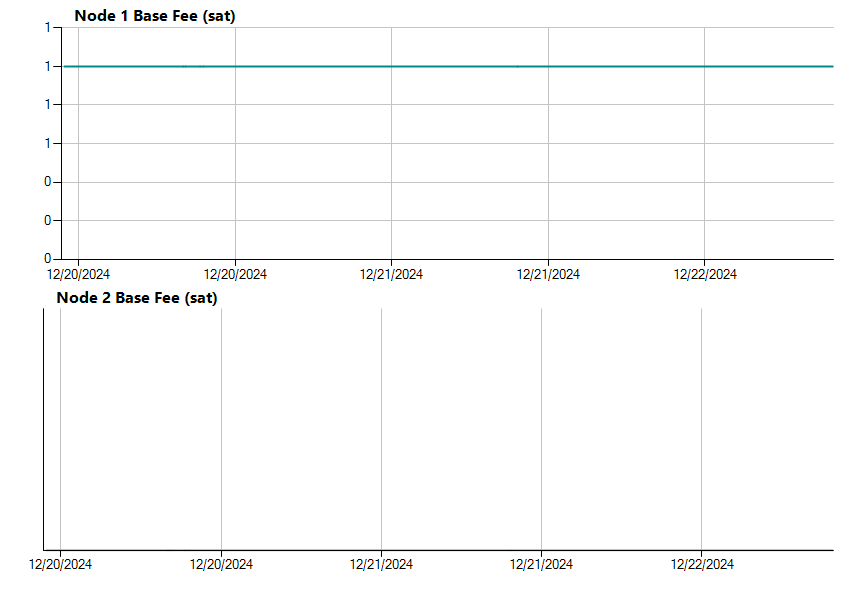The width and height of the screenshot is (860, 600).
Task: Select first 12/20/2024 label on Node 1 x-axis
Action: pyautogui.click(x=78, y=274)
